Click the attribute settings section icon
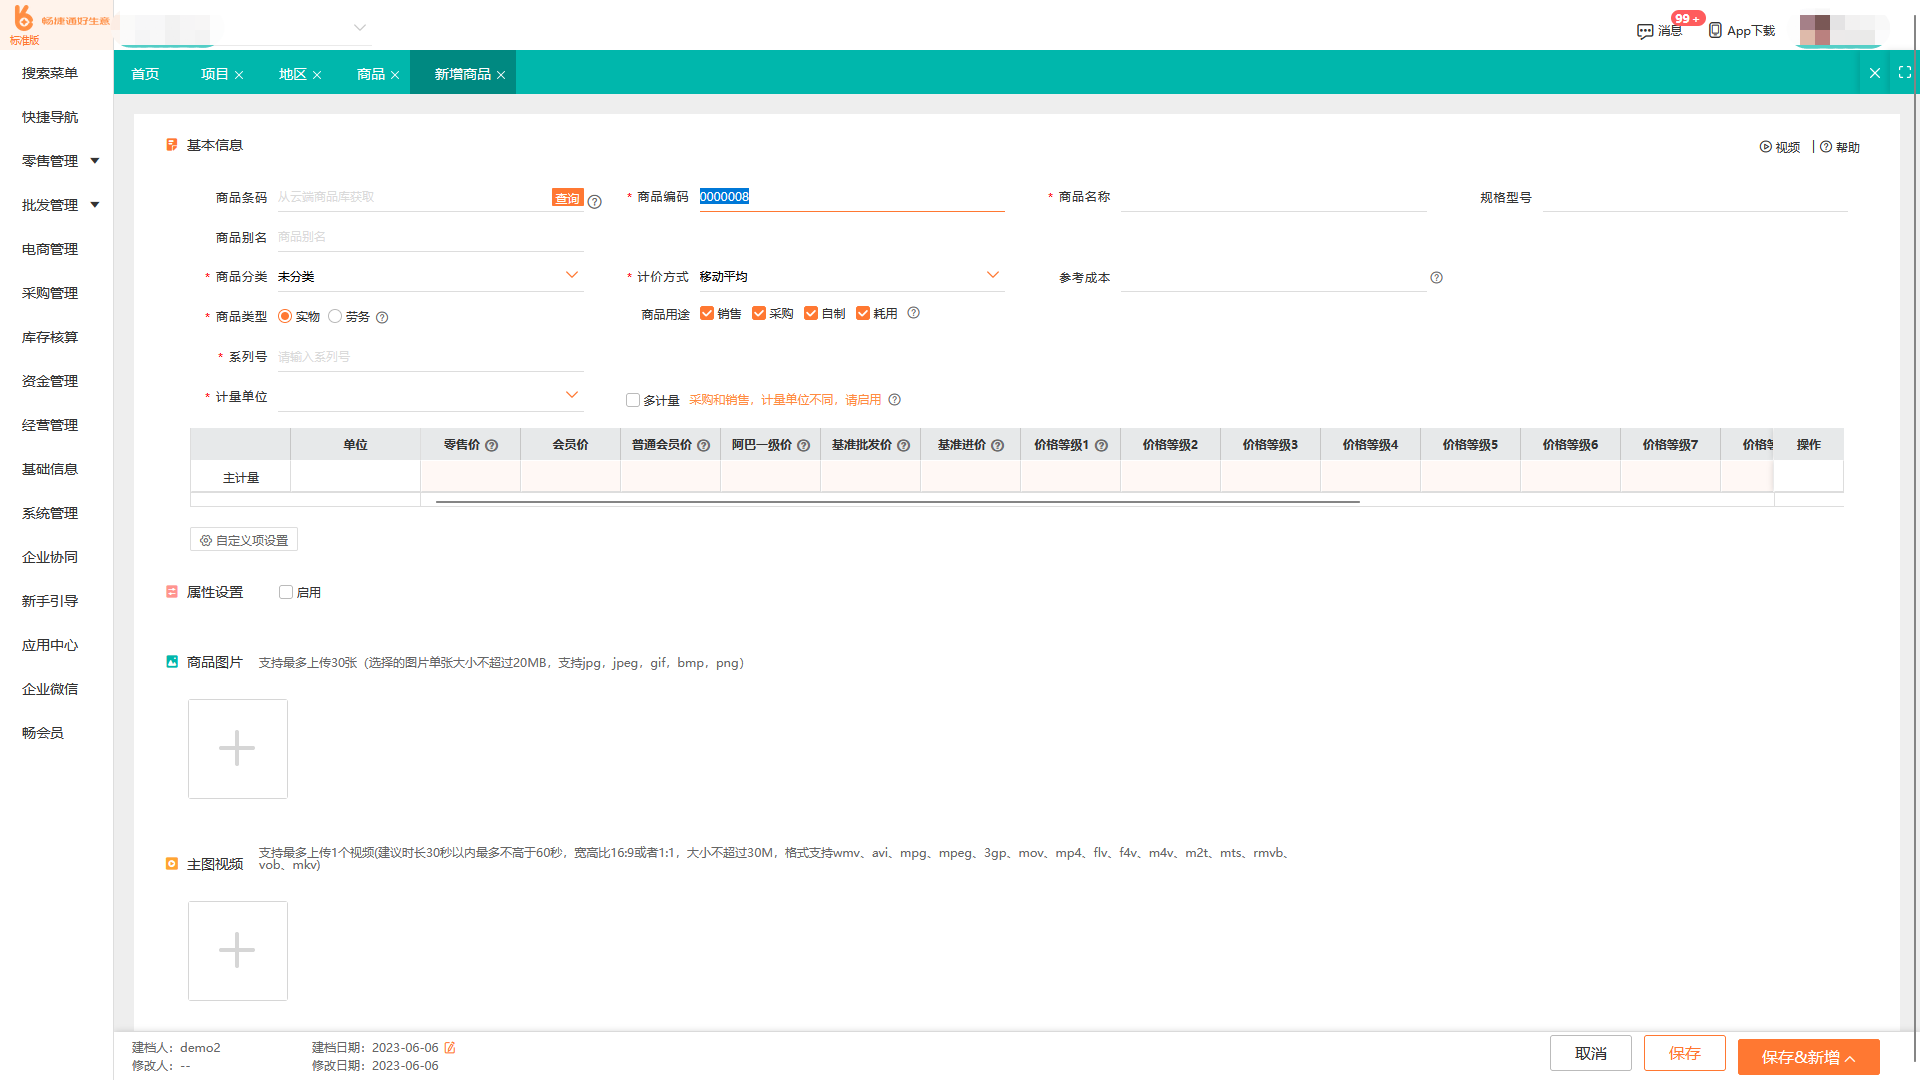1920x1080 pixels. click(x=171, y=593)
